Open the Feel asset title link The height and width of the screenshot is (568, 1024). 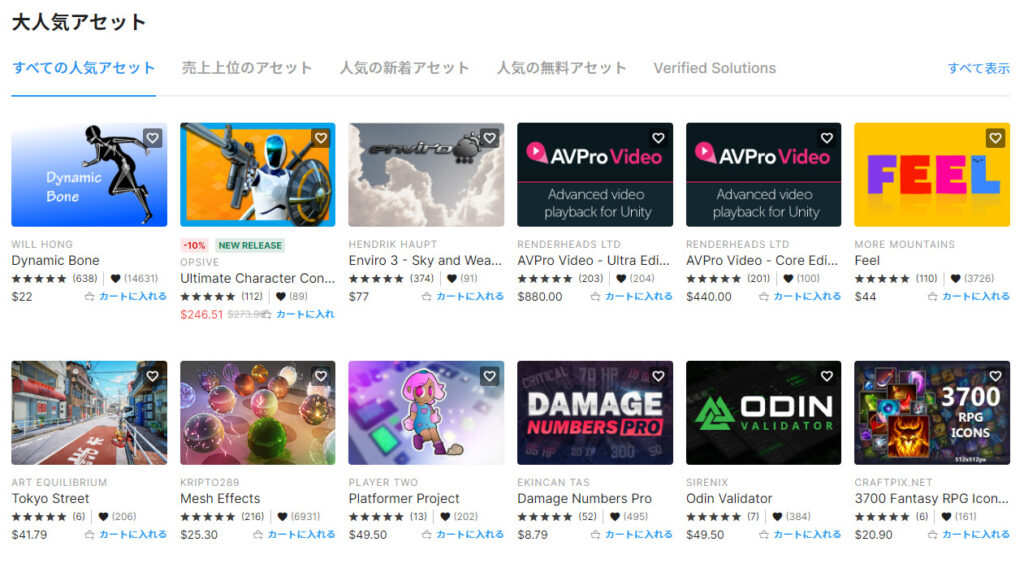867,260
